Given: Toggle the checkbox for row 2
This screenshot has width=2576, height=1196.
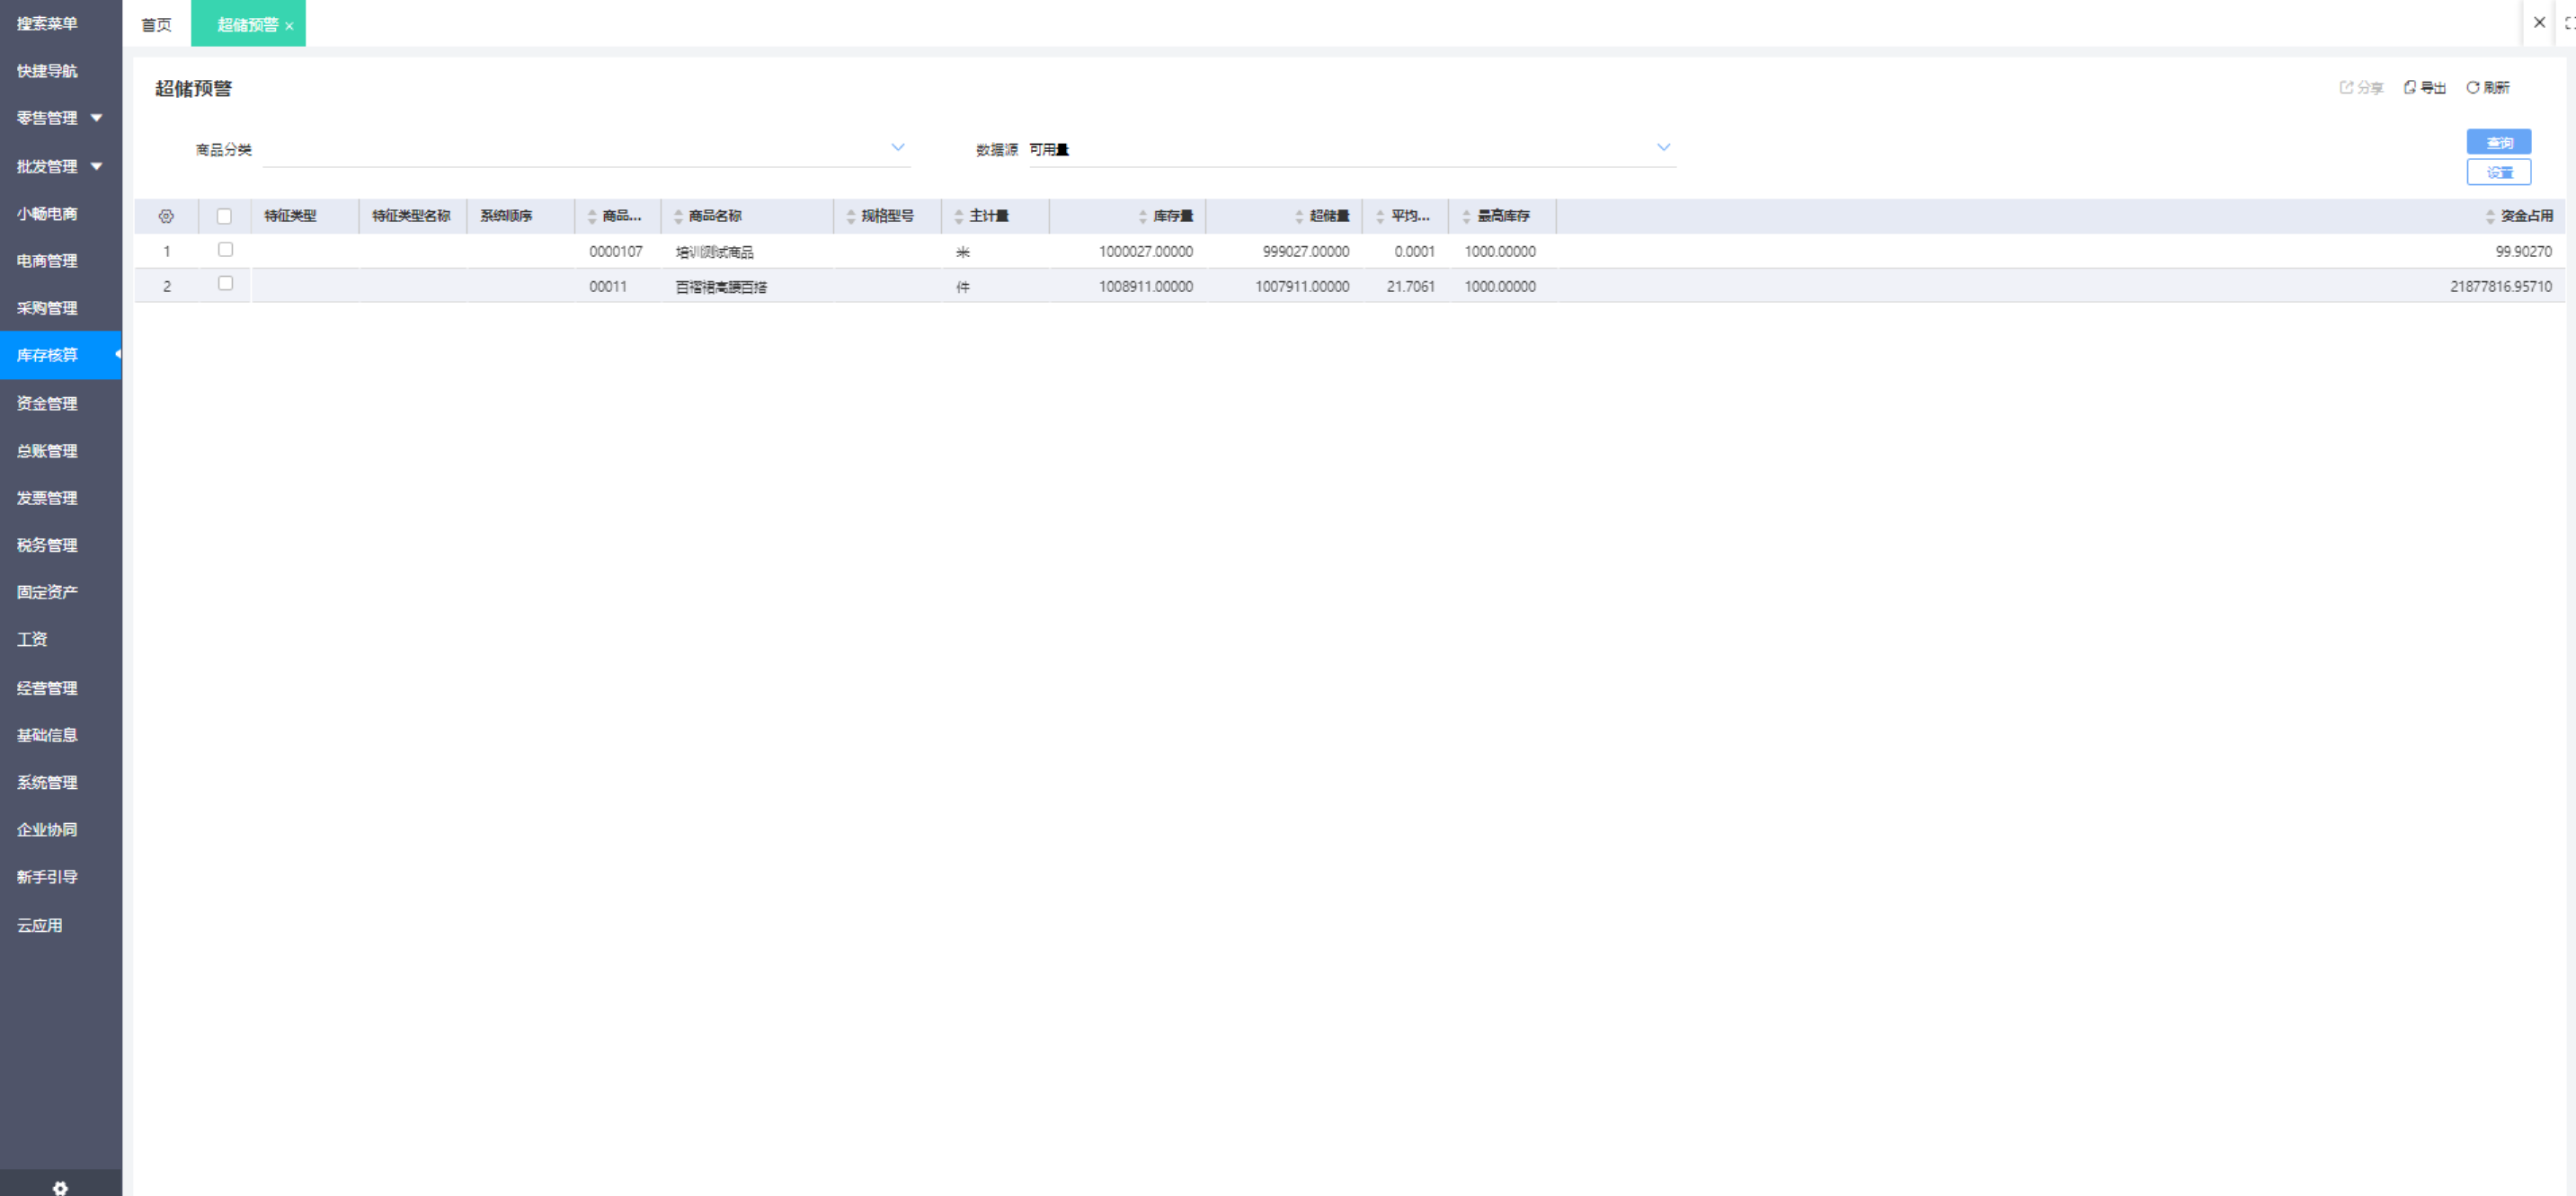Looking at the screenshot, I should (225, 284).
